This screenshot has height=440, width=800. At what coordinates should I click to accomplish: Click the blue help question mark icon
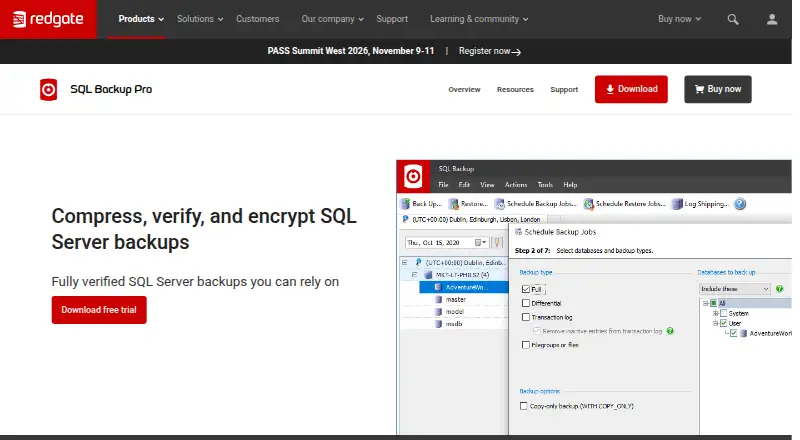[740, 204]
